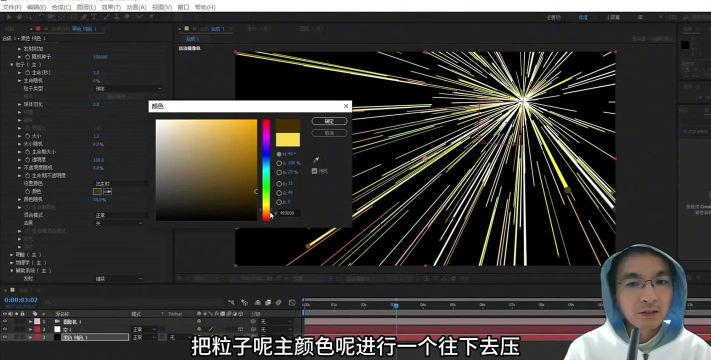
Task: Open 粒子类型 particle type dropdown
Action: (x=128, y=88)
